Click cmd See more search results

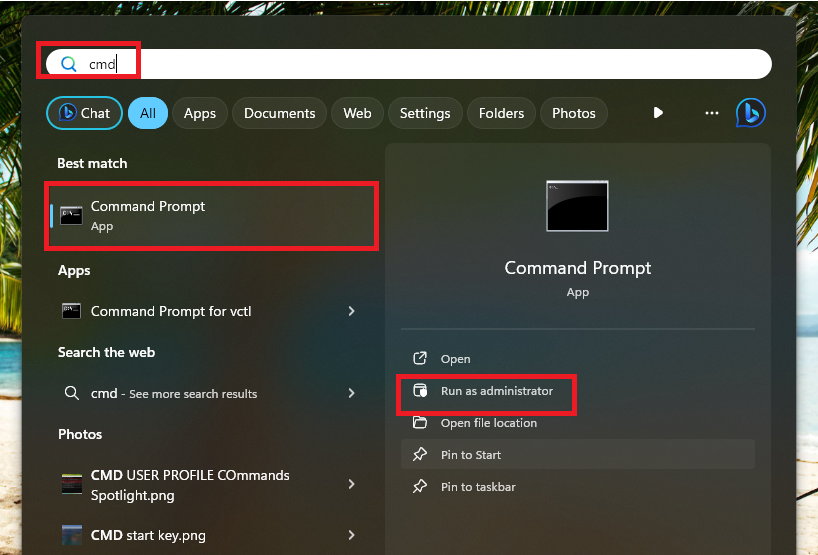[209, 393]
